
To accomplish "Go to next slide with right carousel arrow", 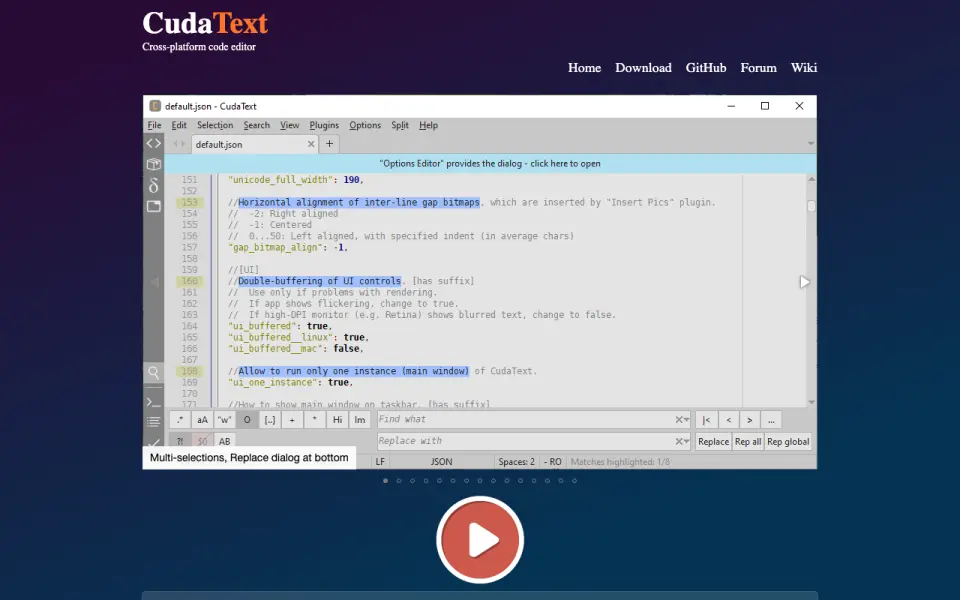I will pyautogui.click(x=804, y=282).
